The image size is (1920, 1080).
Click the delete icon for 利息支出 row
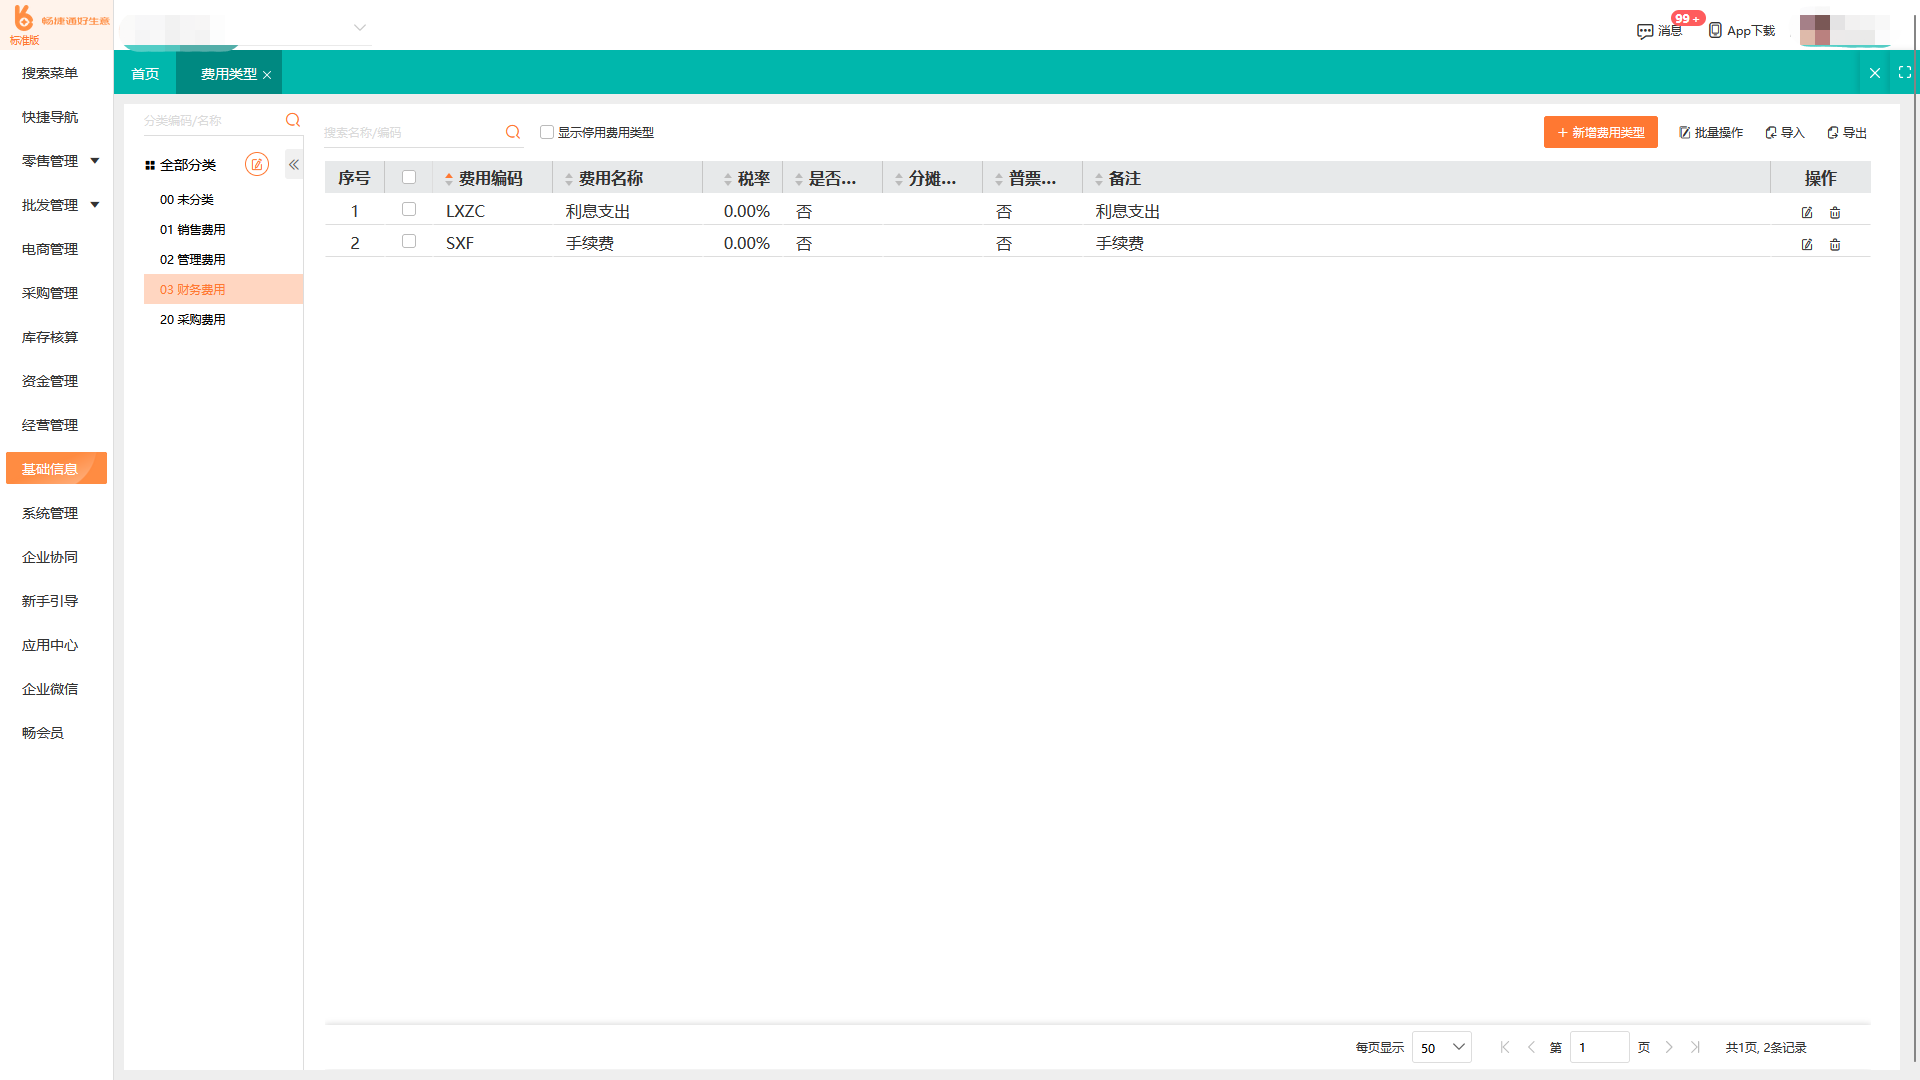coord(1836,212)
